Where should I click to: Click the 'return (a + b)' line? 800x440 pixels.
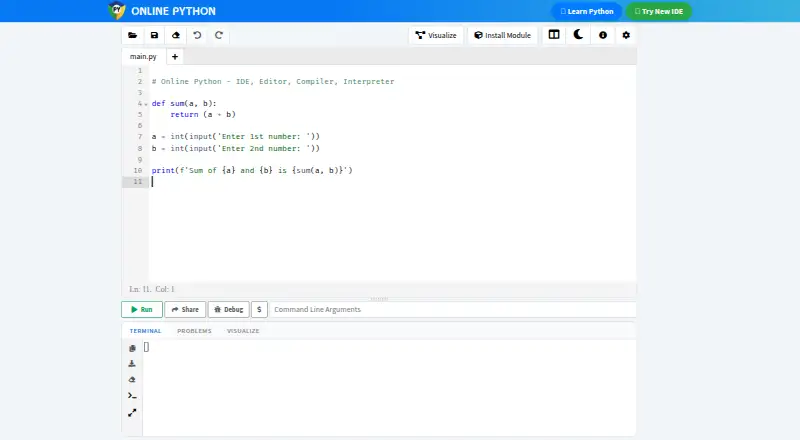(203, 115)
